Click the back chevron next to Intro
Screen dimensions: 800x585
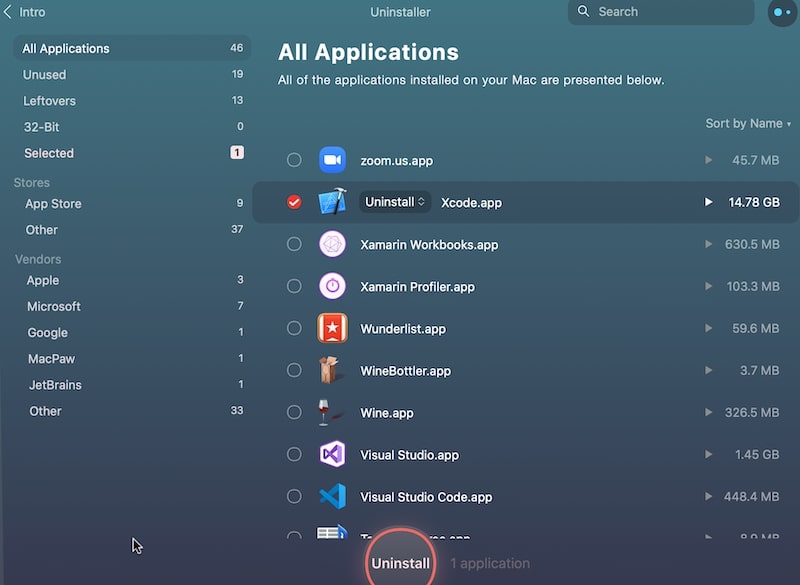[7, 12]
